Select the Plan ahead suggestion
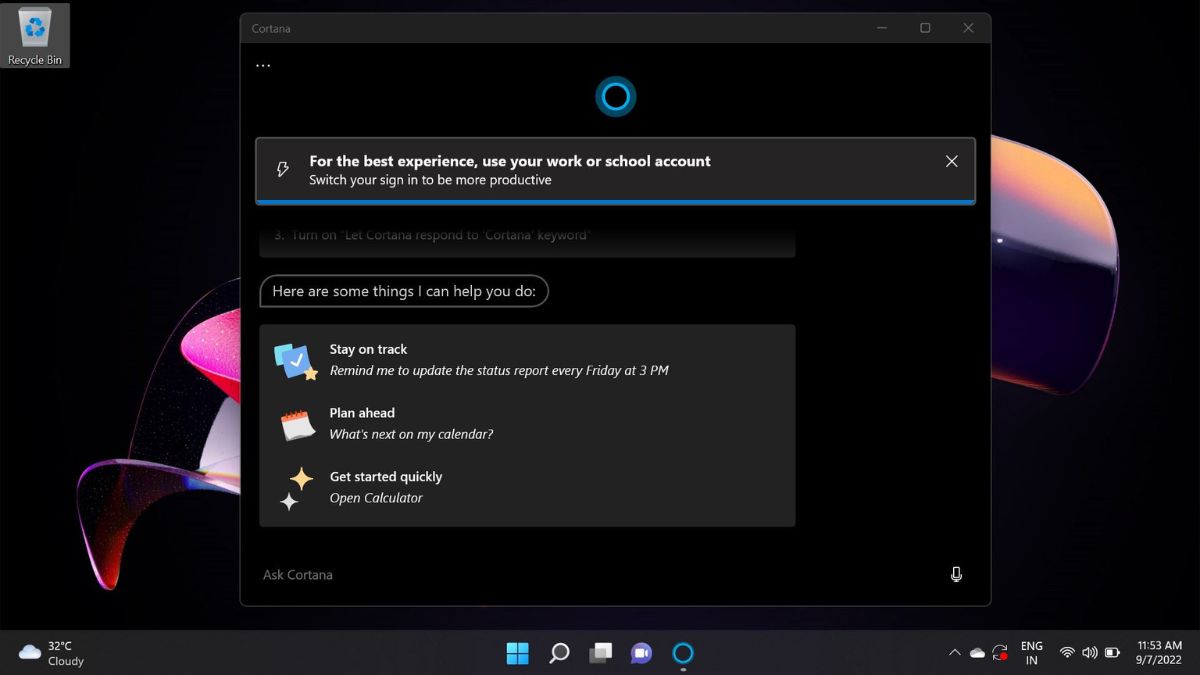 click(527, 423)
